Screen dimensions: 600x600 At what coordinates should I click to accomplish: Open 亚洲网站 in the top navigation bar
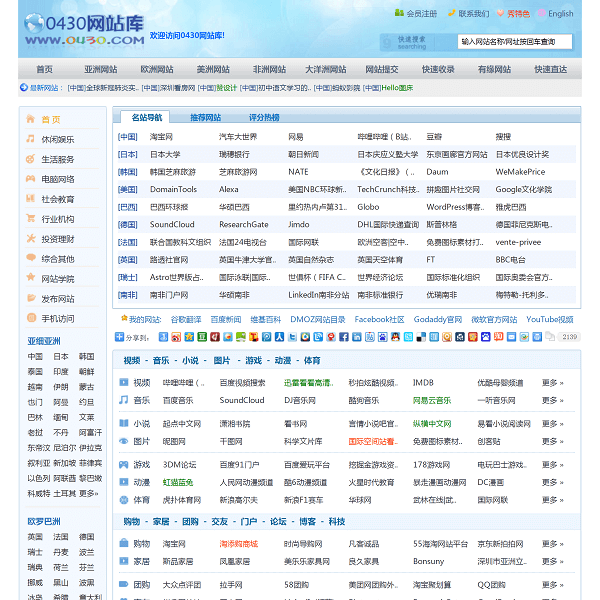(100, 69)
